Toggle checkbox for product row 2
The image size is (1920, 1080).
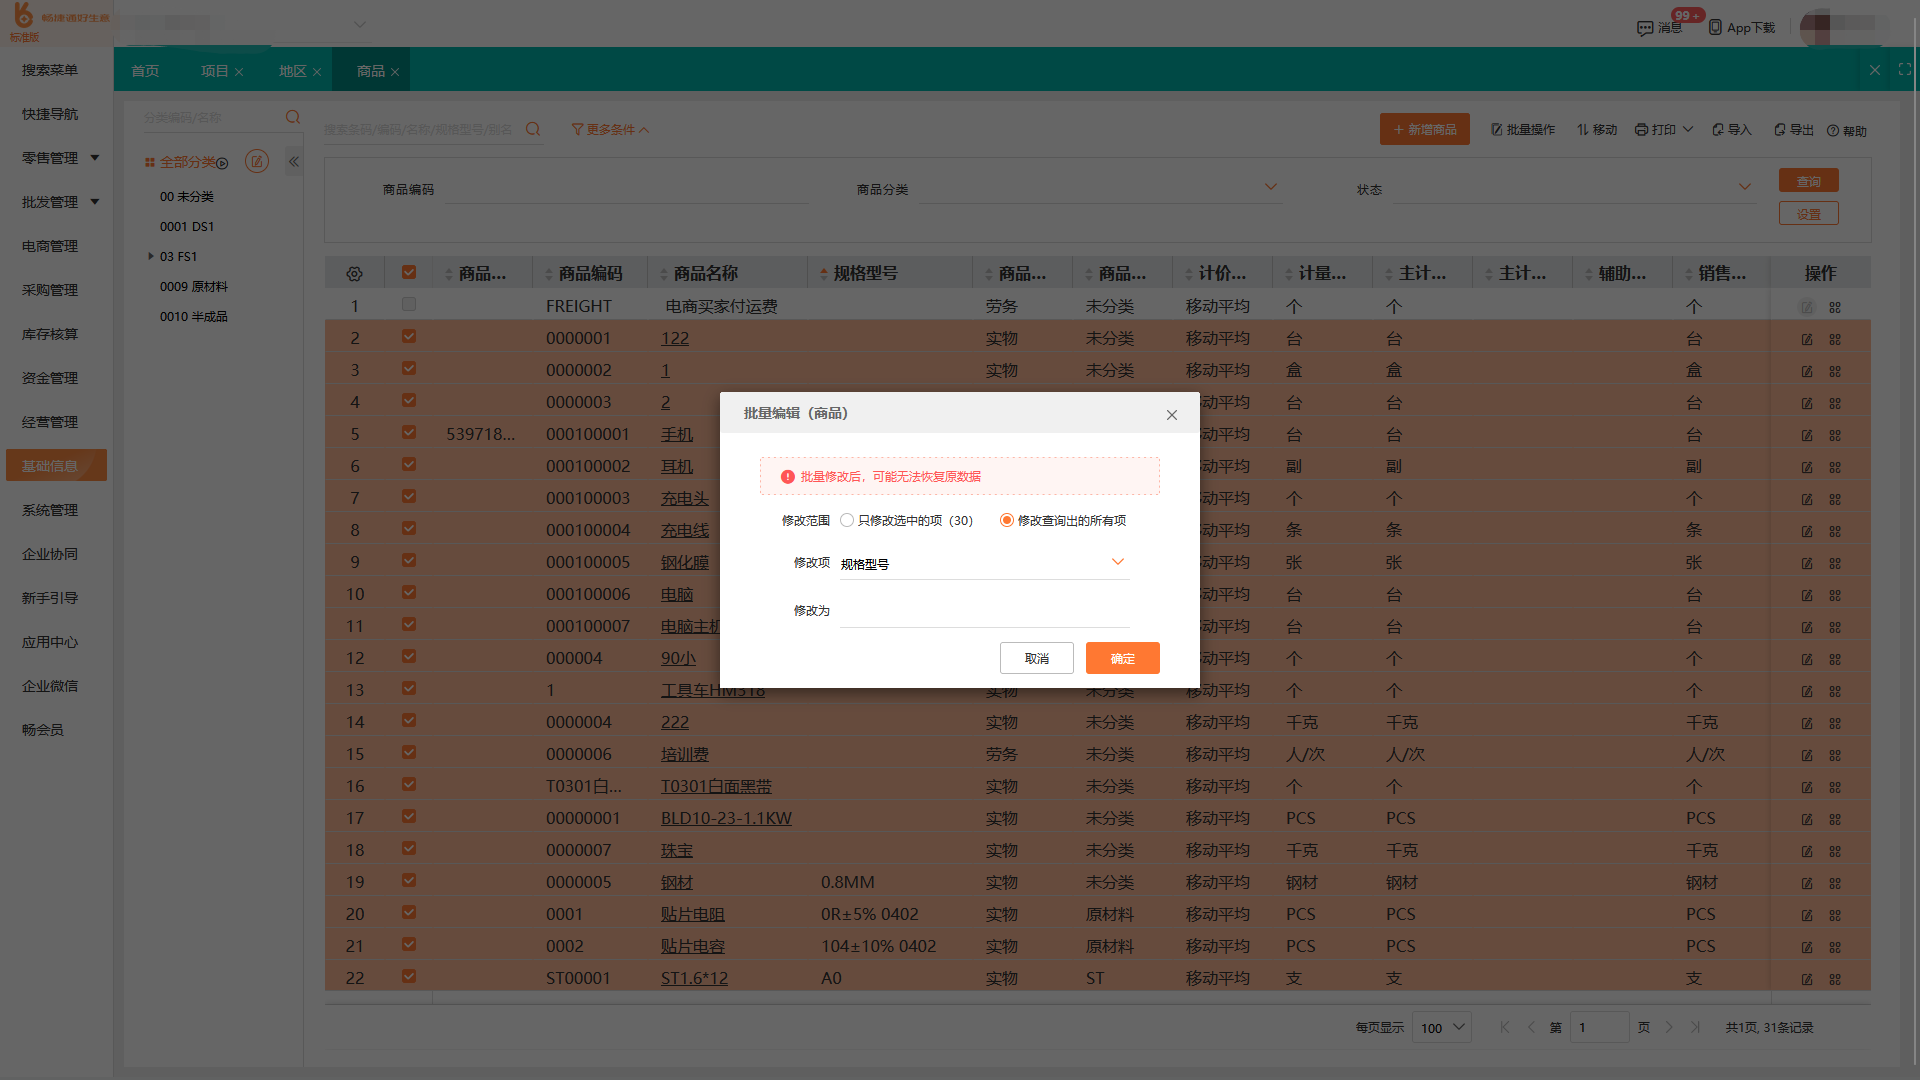point(409,338)
